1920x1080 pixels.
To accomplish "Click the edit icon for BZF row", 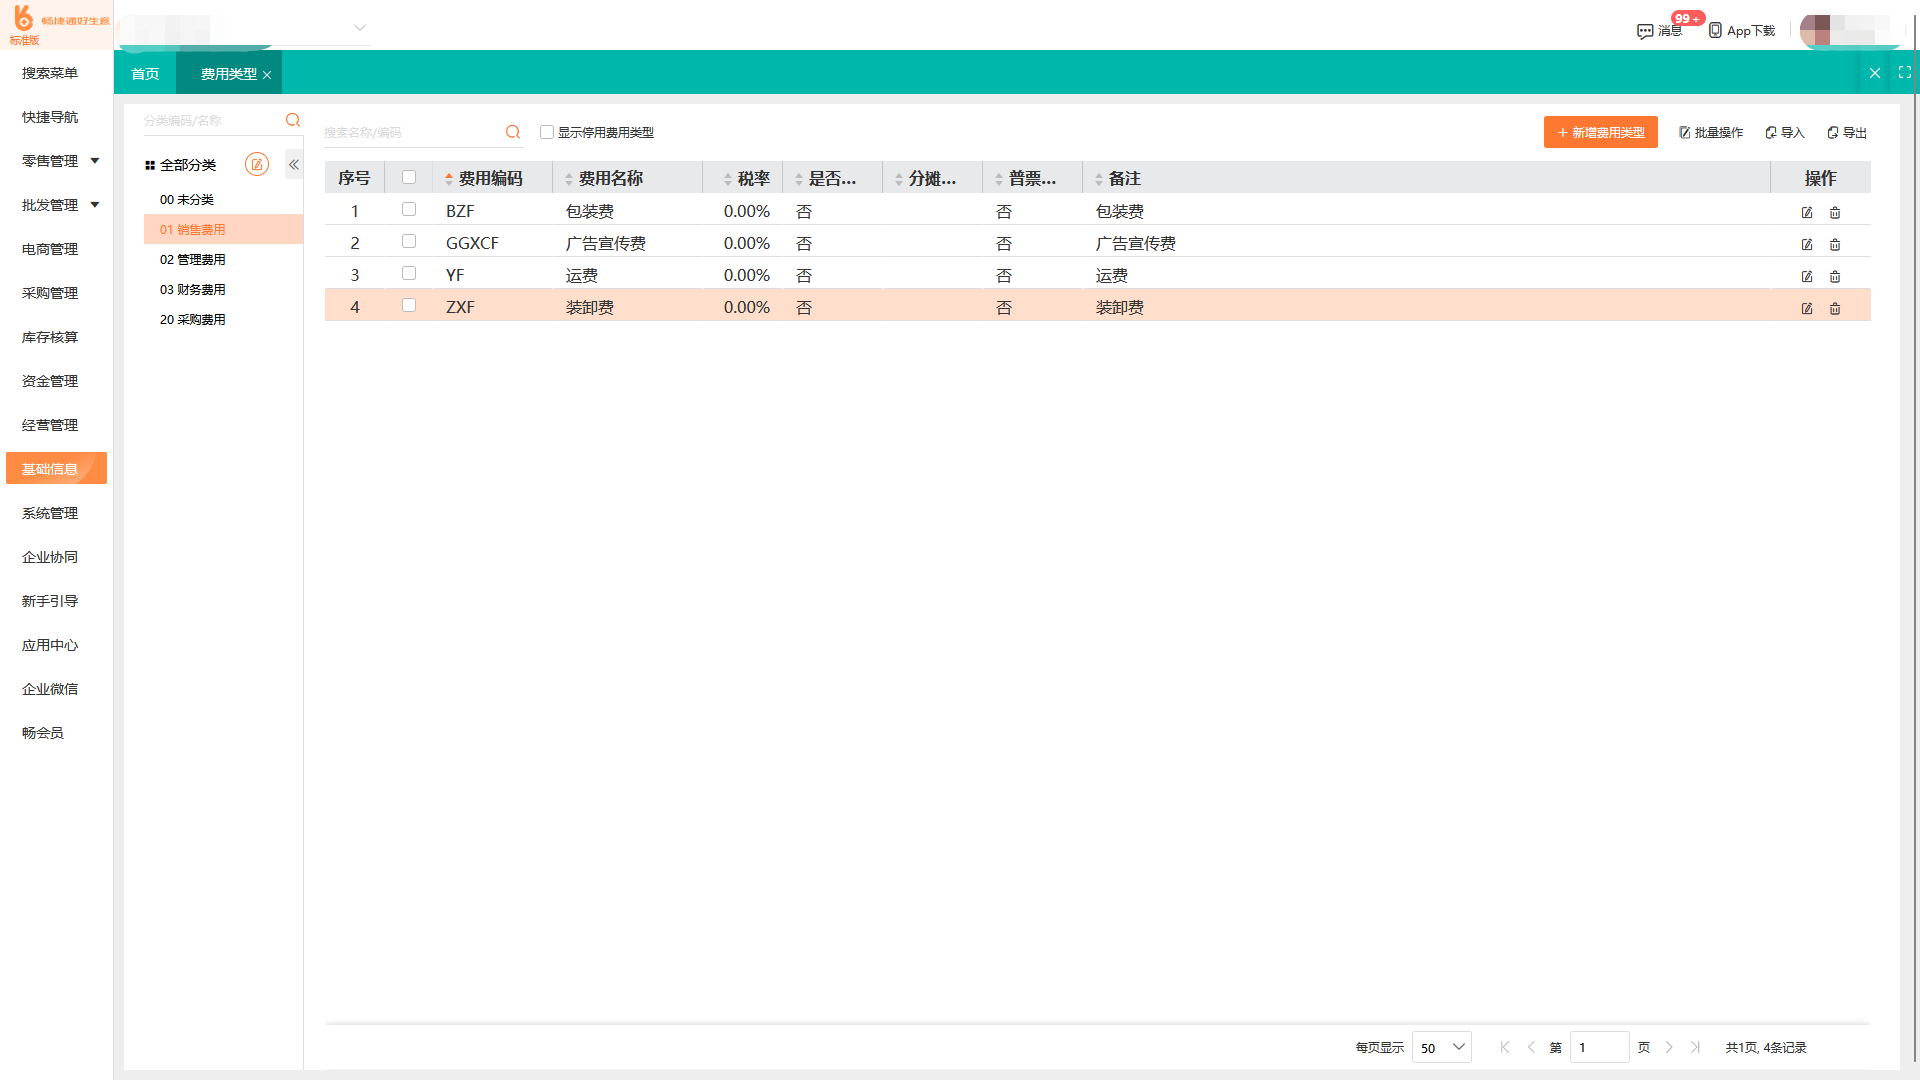I will coord(1807,212).
